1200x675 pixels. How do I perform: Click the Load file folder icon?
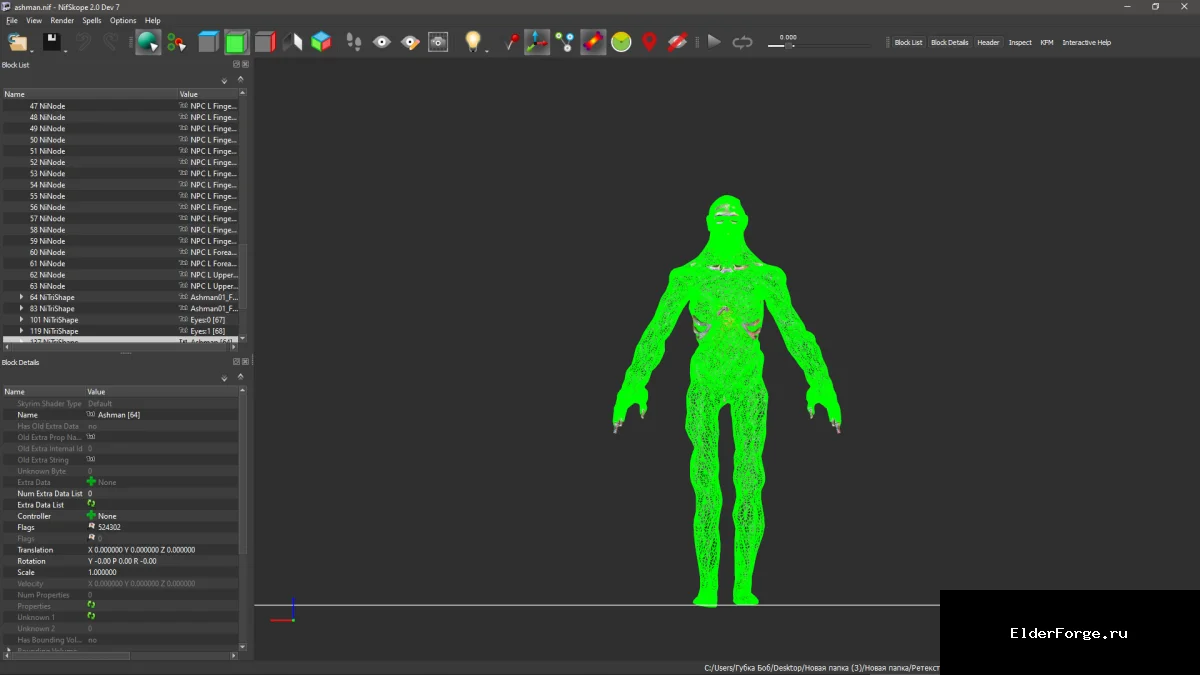(x=17, y=42)
